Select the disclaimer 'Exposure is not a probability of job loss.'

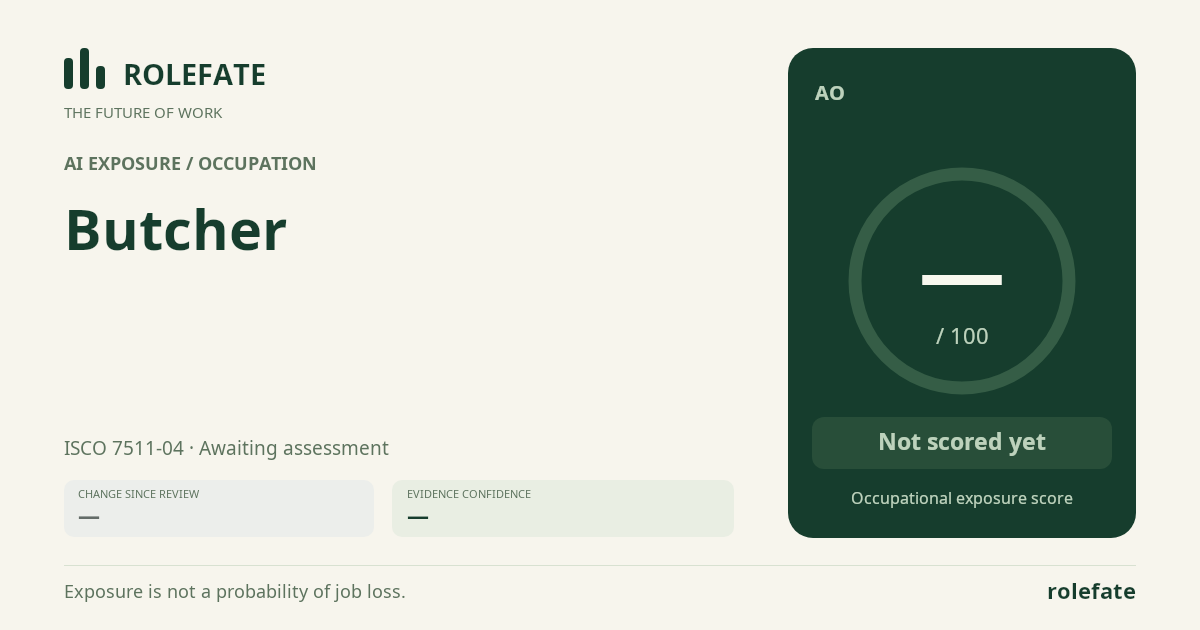click(x=235, y=591)
